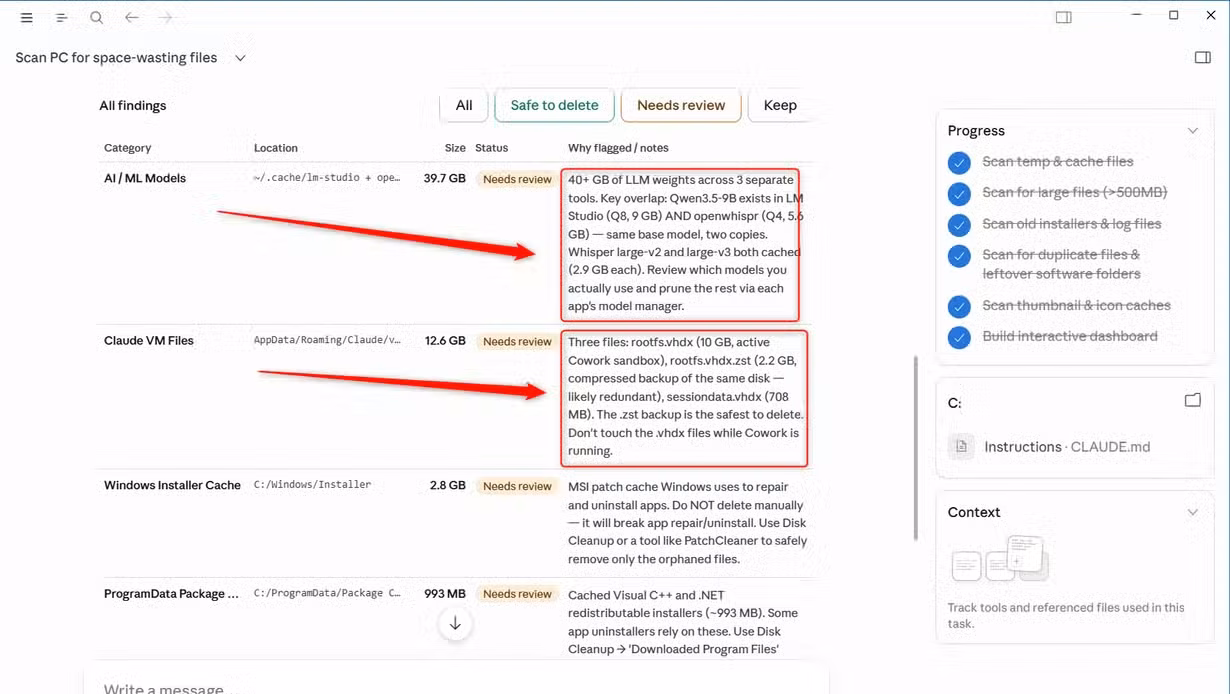Screen dimensions: 1230x694
Task: Filter by Safe to delete
Action: [554, 105]
